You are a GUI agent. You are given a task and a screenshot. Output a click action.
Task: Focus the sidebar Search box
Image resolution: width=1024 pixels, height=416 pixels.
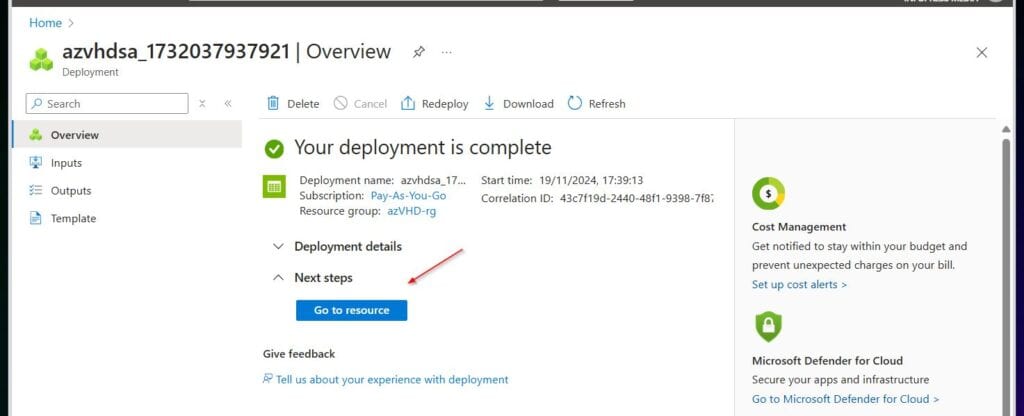click(107, 104)
